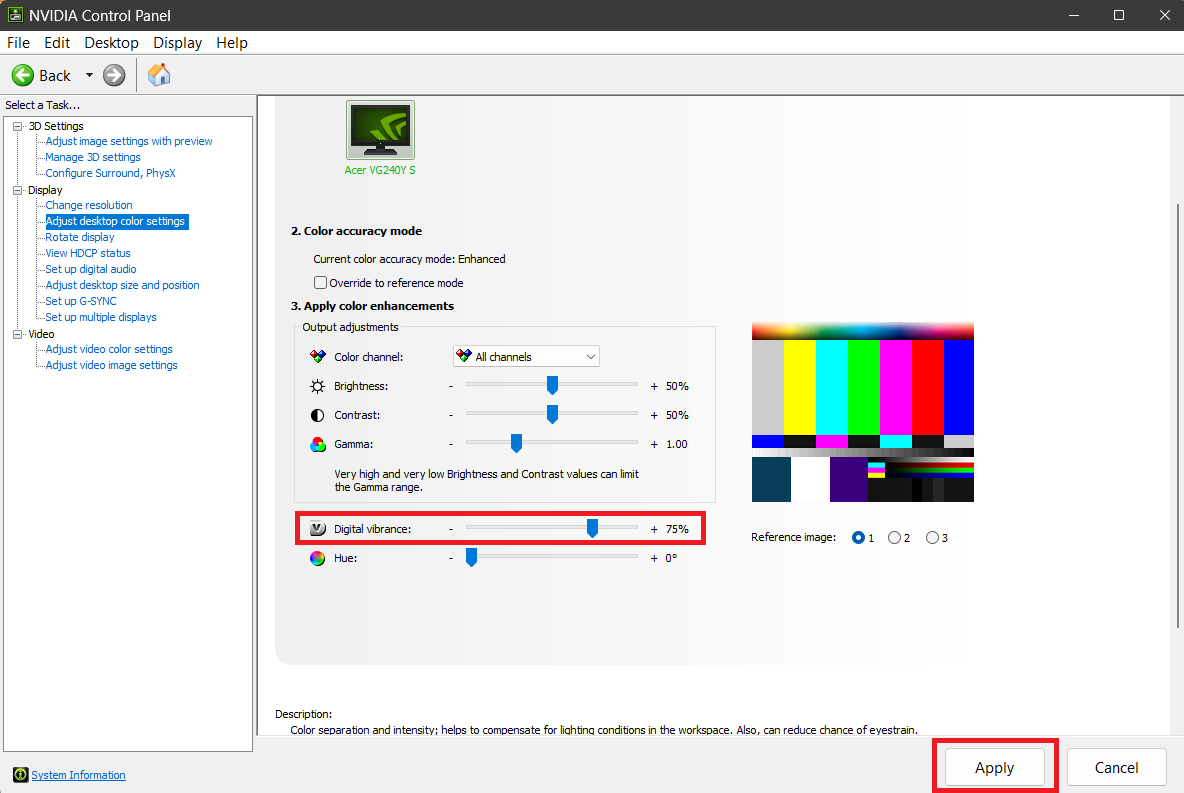Open the Display menu
The height and width of the screenshot is (793, 1184).
point(177,42)
